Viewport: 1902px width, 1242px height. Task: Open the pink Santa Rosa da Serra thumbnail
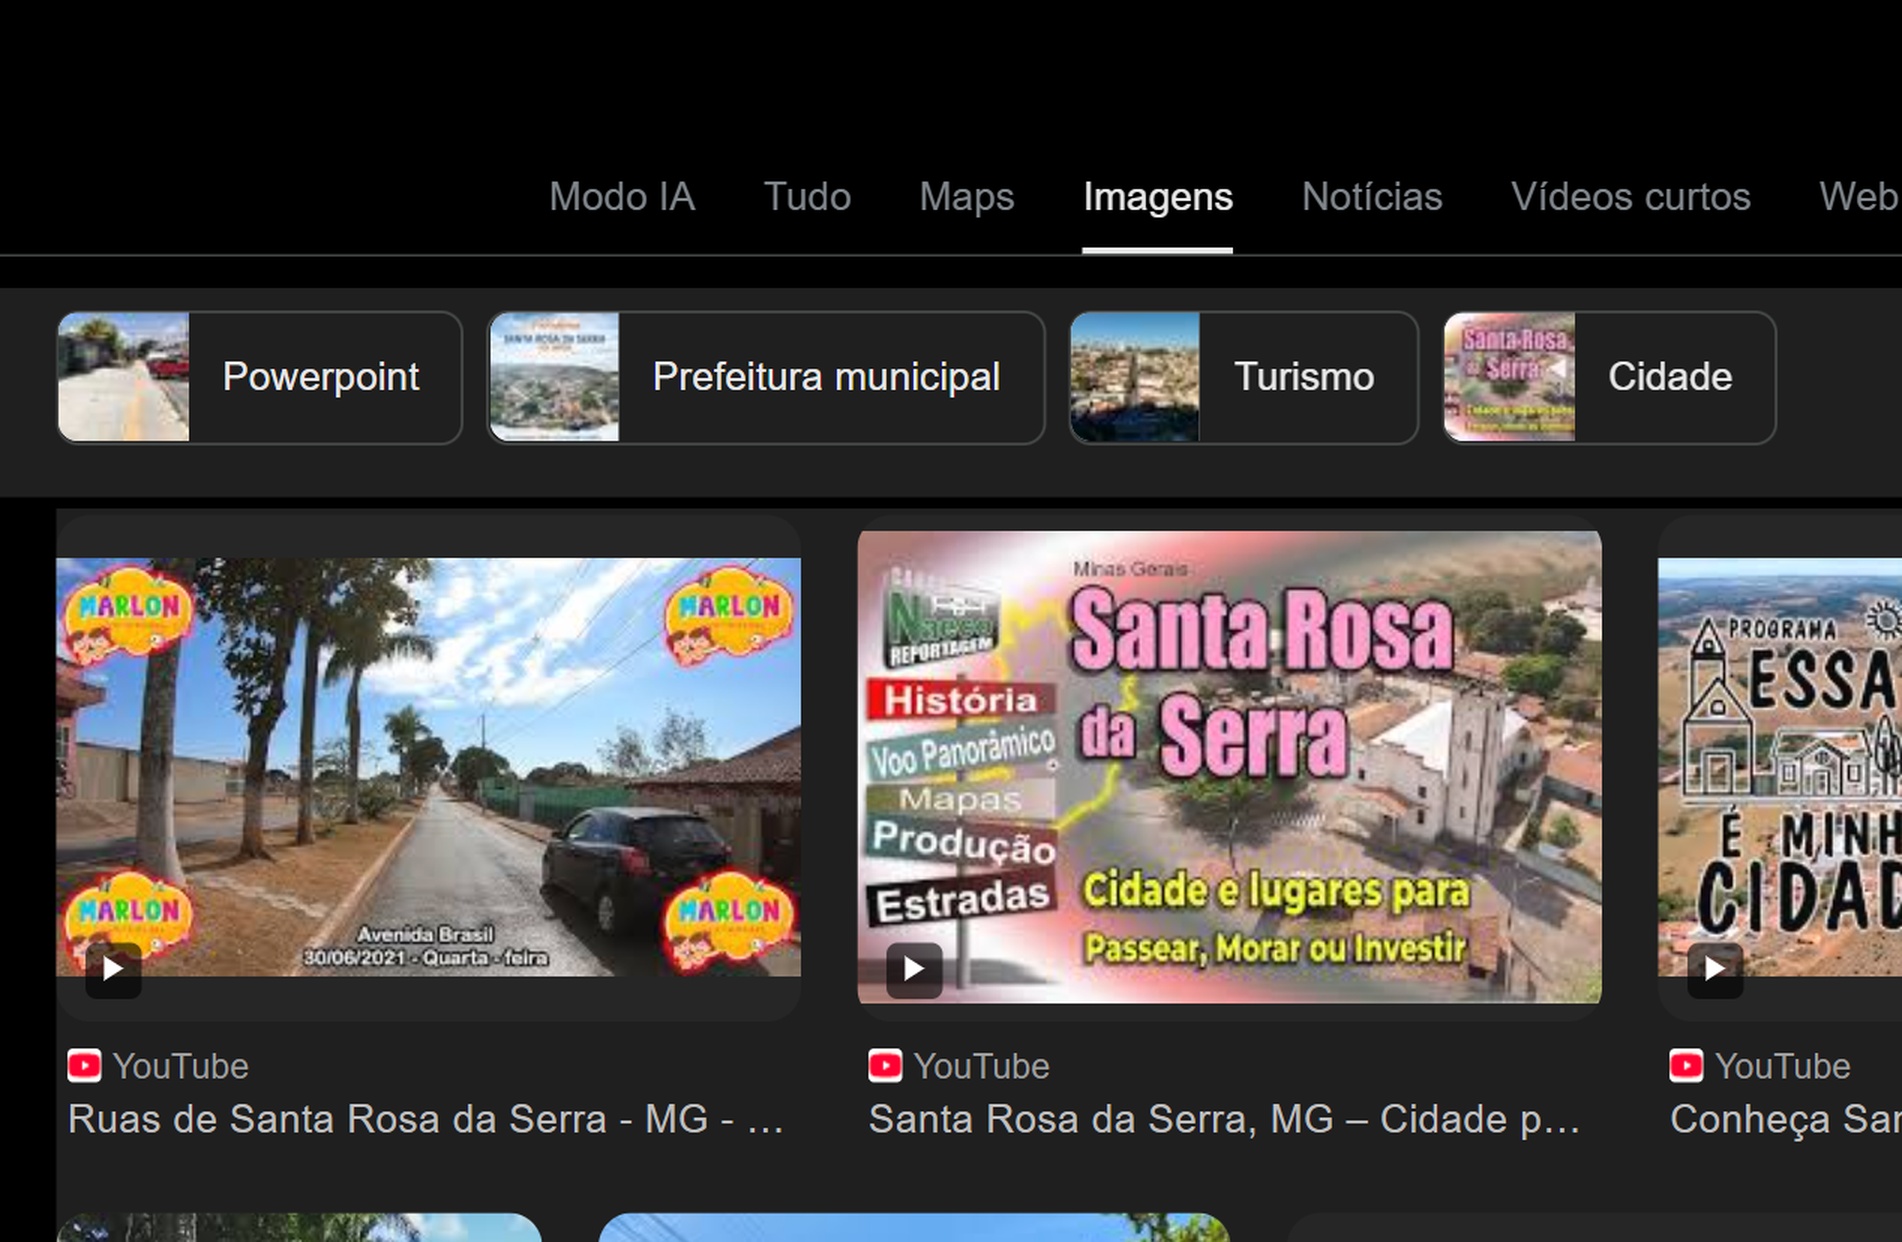[1229, 766]
